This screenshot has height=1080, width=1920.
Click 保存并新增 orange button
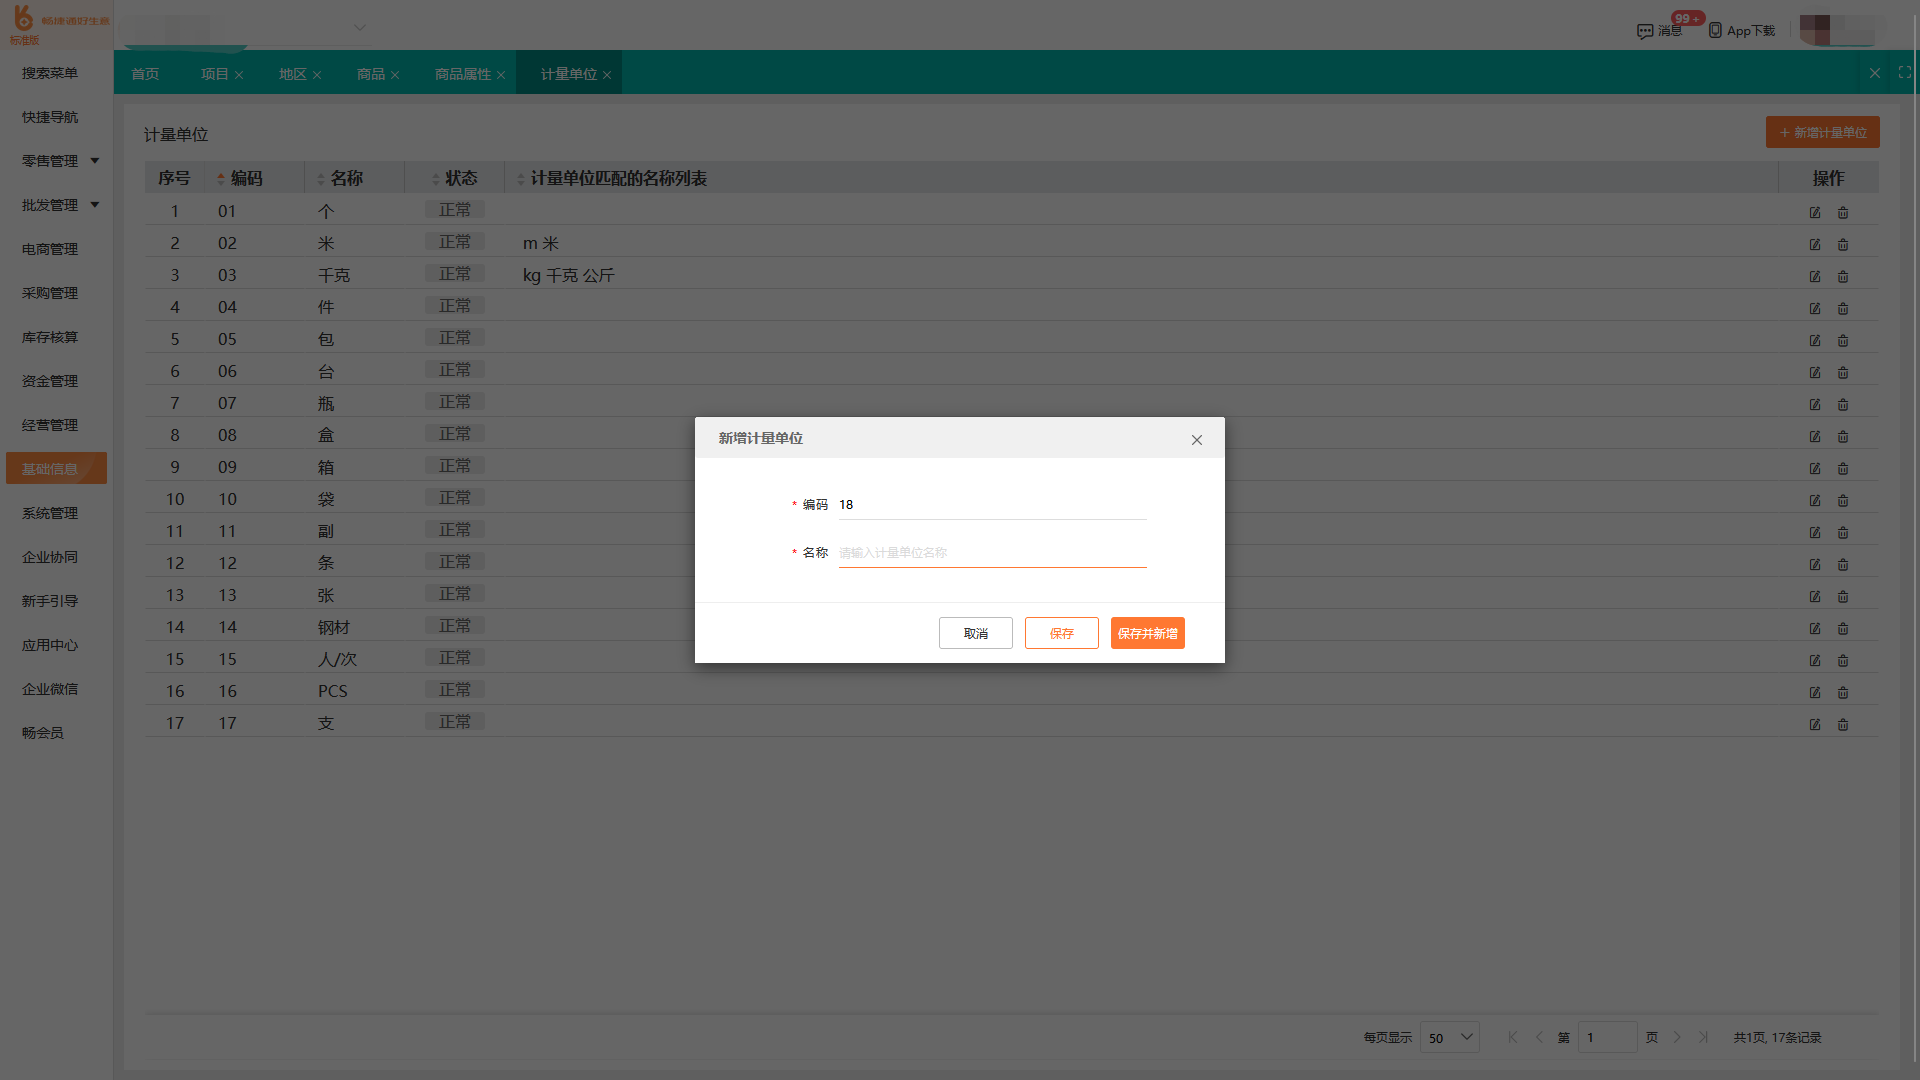(1146, 633)
